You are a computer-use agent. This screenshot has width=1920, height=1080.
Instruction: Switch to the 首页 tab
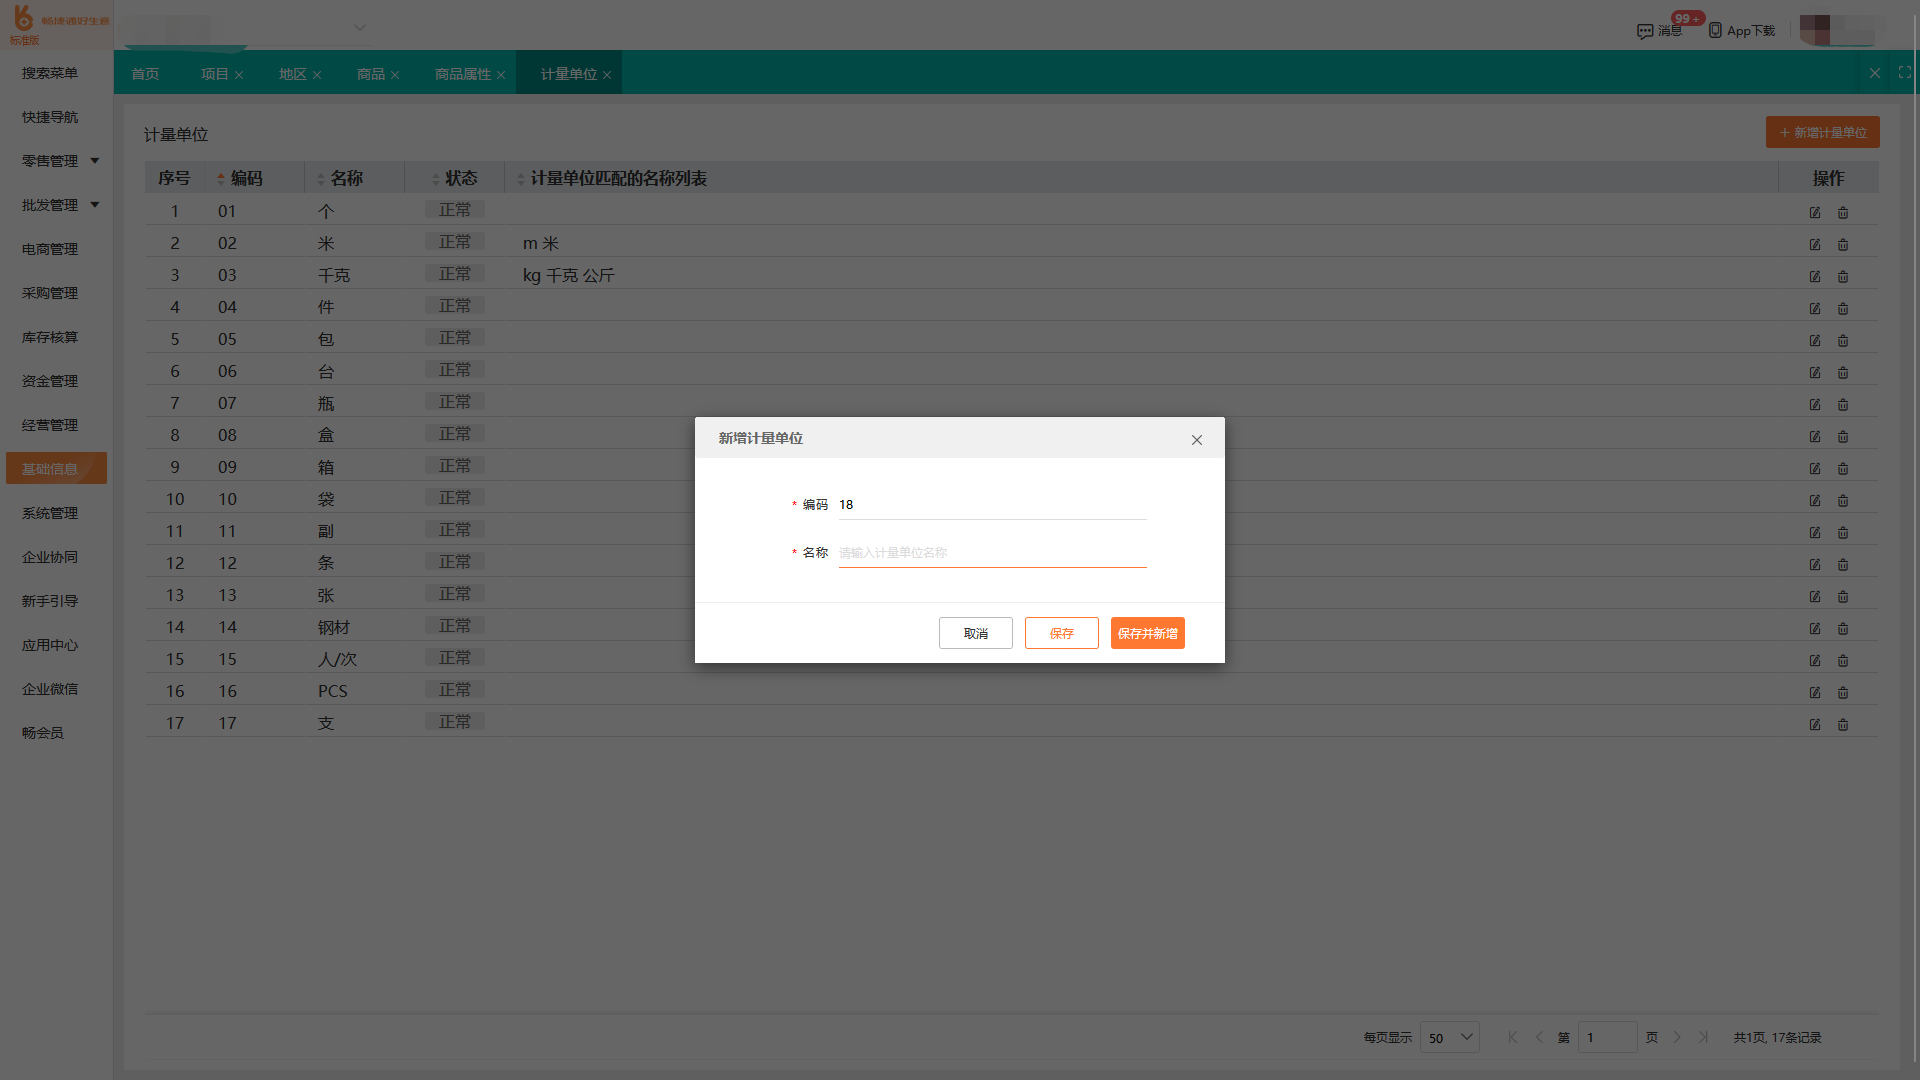point(144,74)
